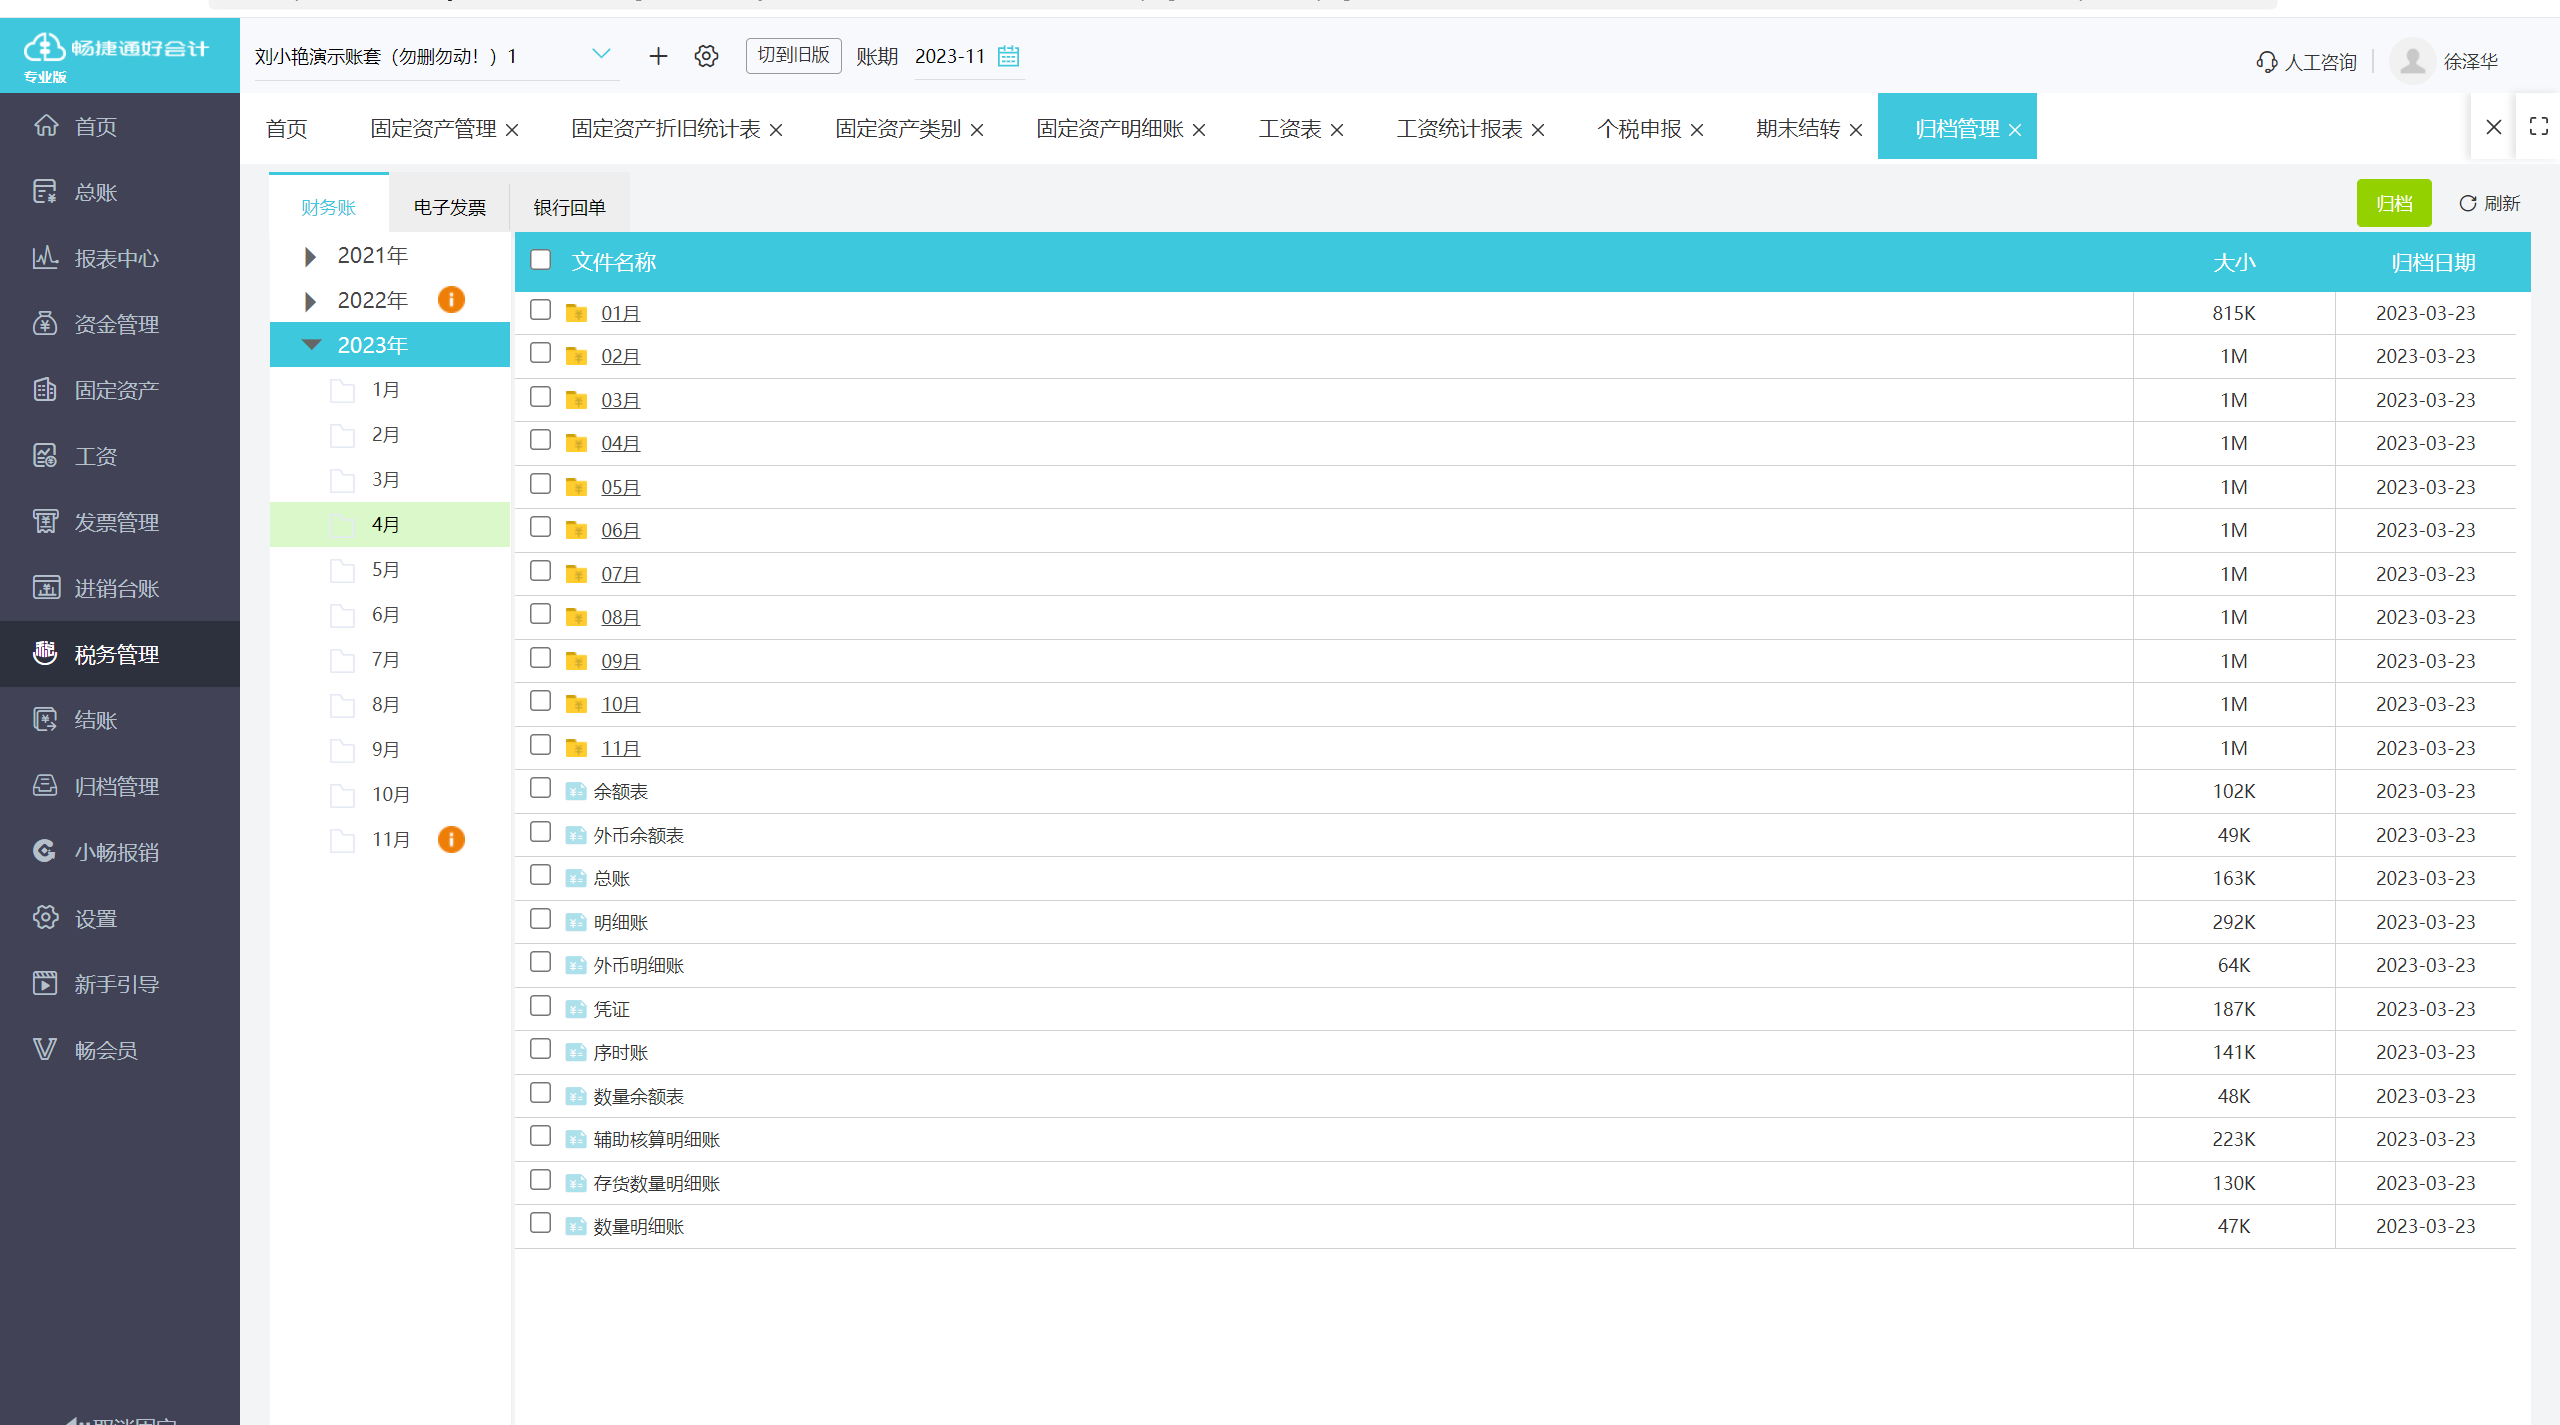Toggle checkbox for 余额表 file
2560x1425 pixels.
click(542, 790)
